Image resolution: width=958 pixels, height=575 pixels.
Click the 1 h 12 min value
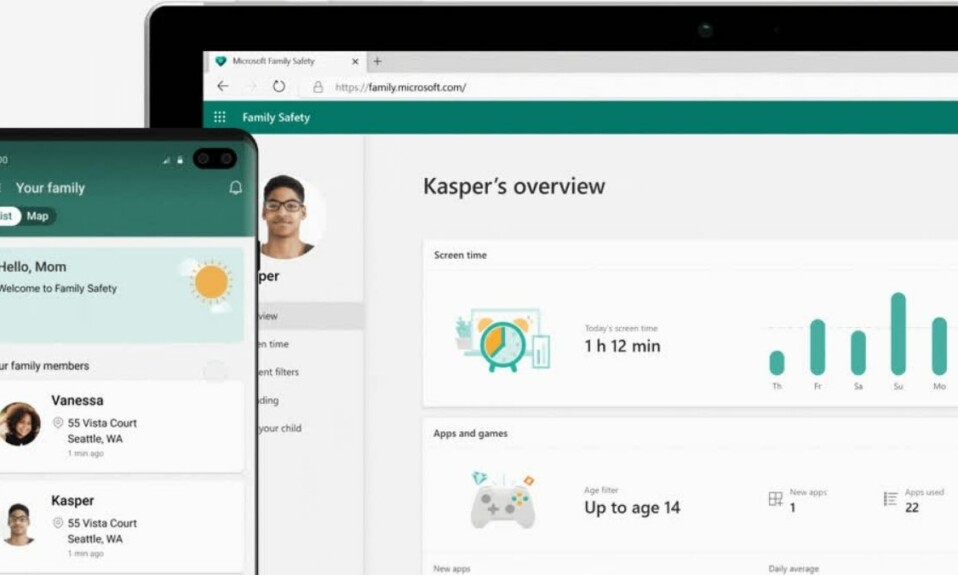point(622,346)
